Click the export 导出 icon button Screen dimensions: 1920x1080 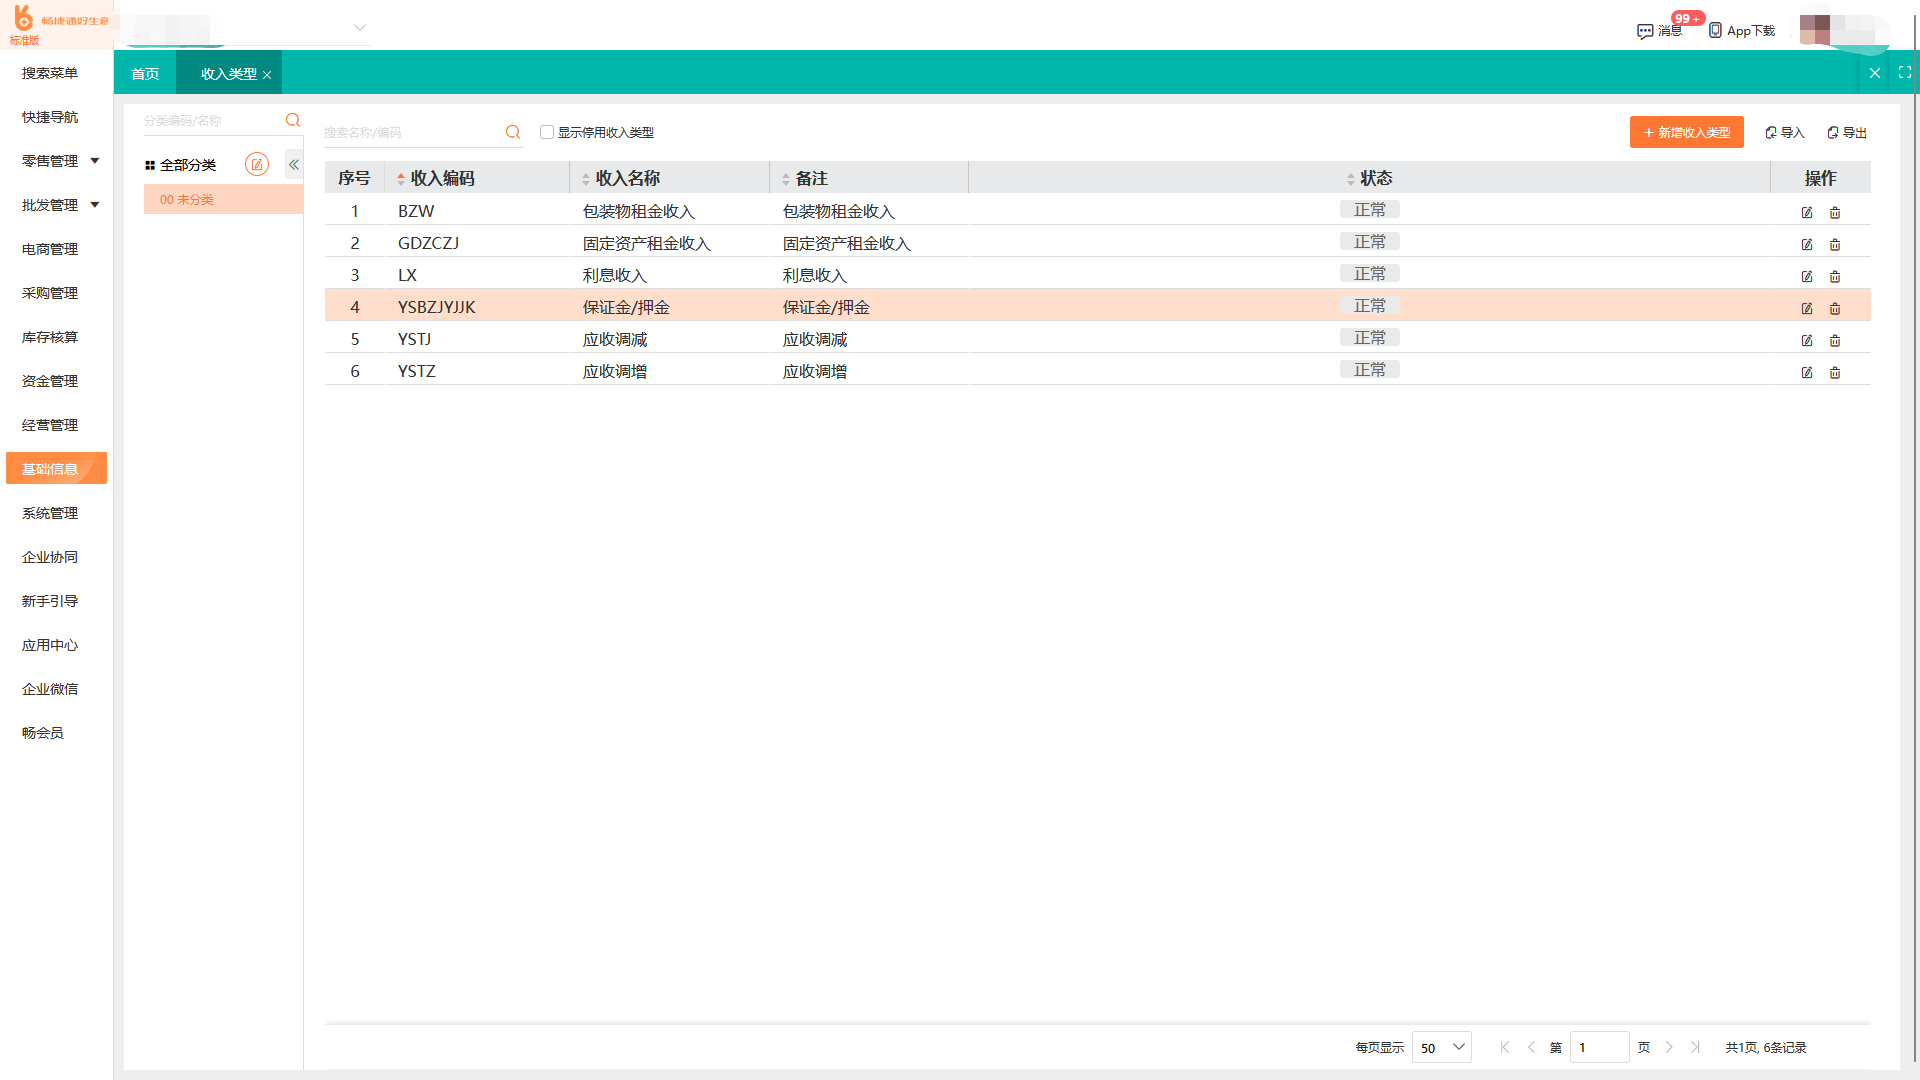coord(1846,132)
